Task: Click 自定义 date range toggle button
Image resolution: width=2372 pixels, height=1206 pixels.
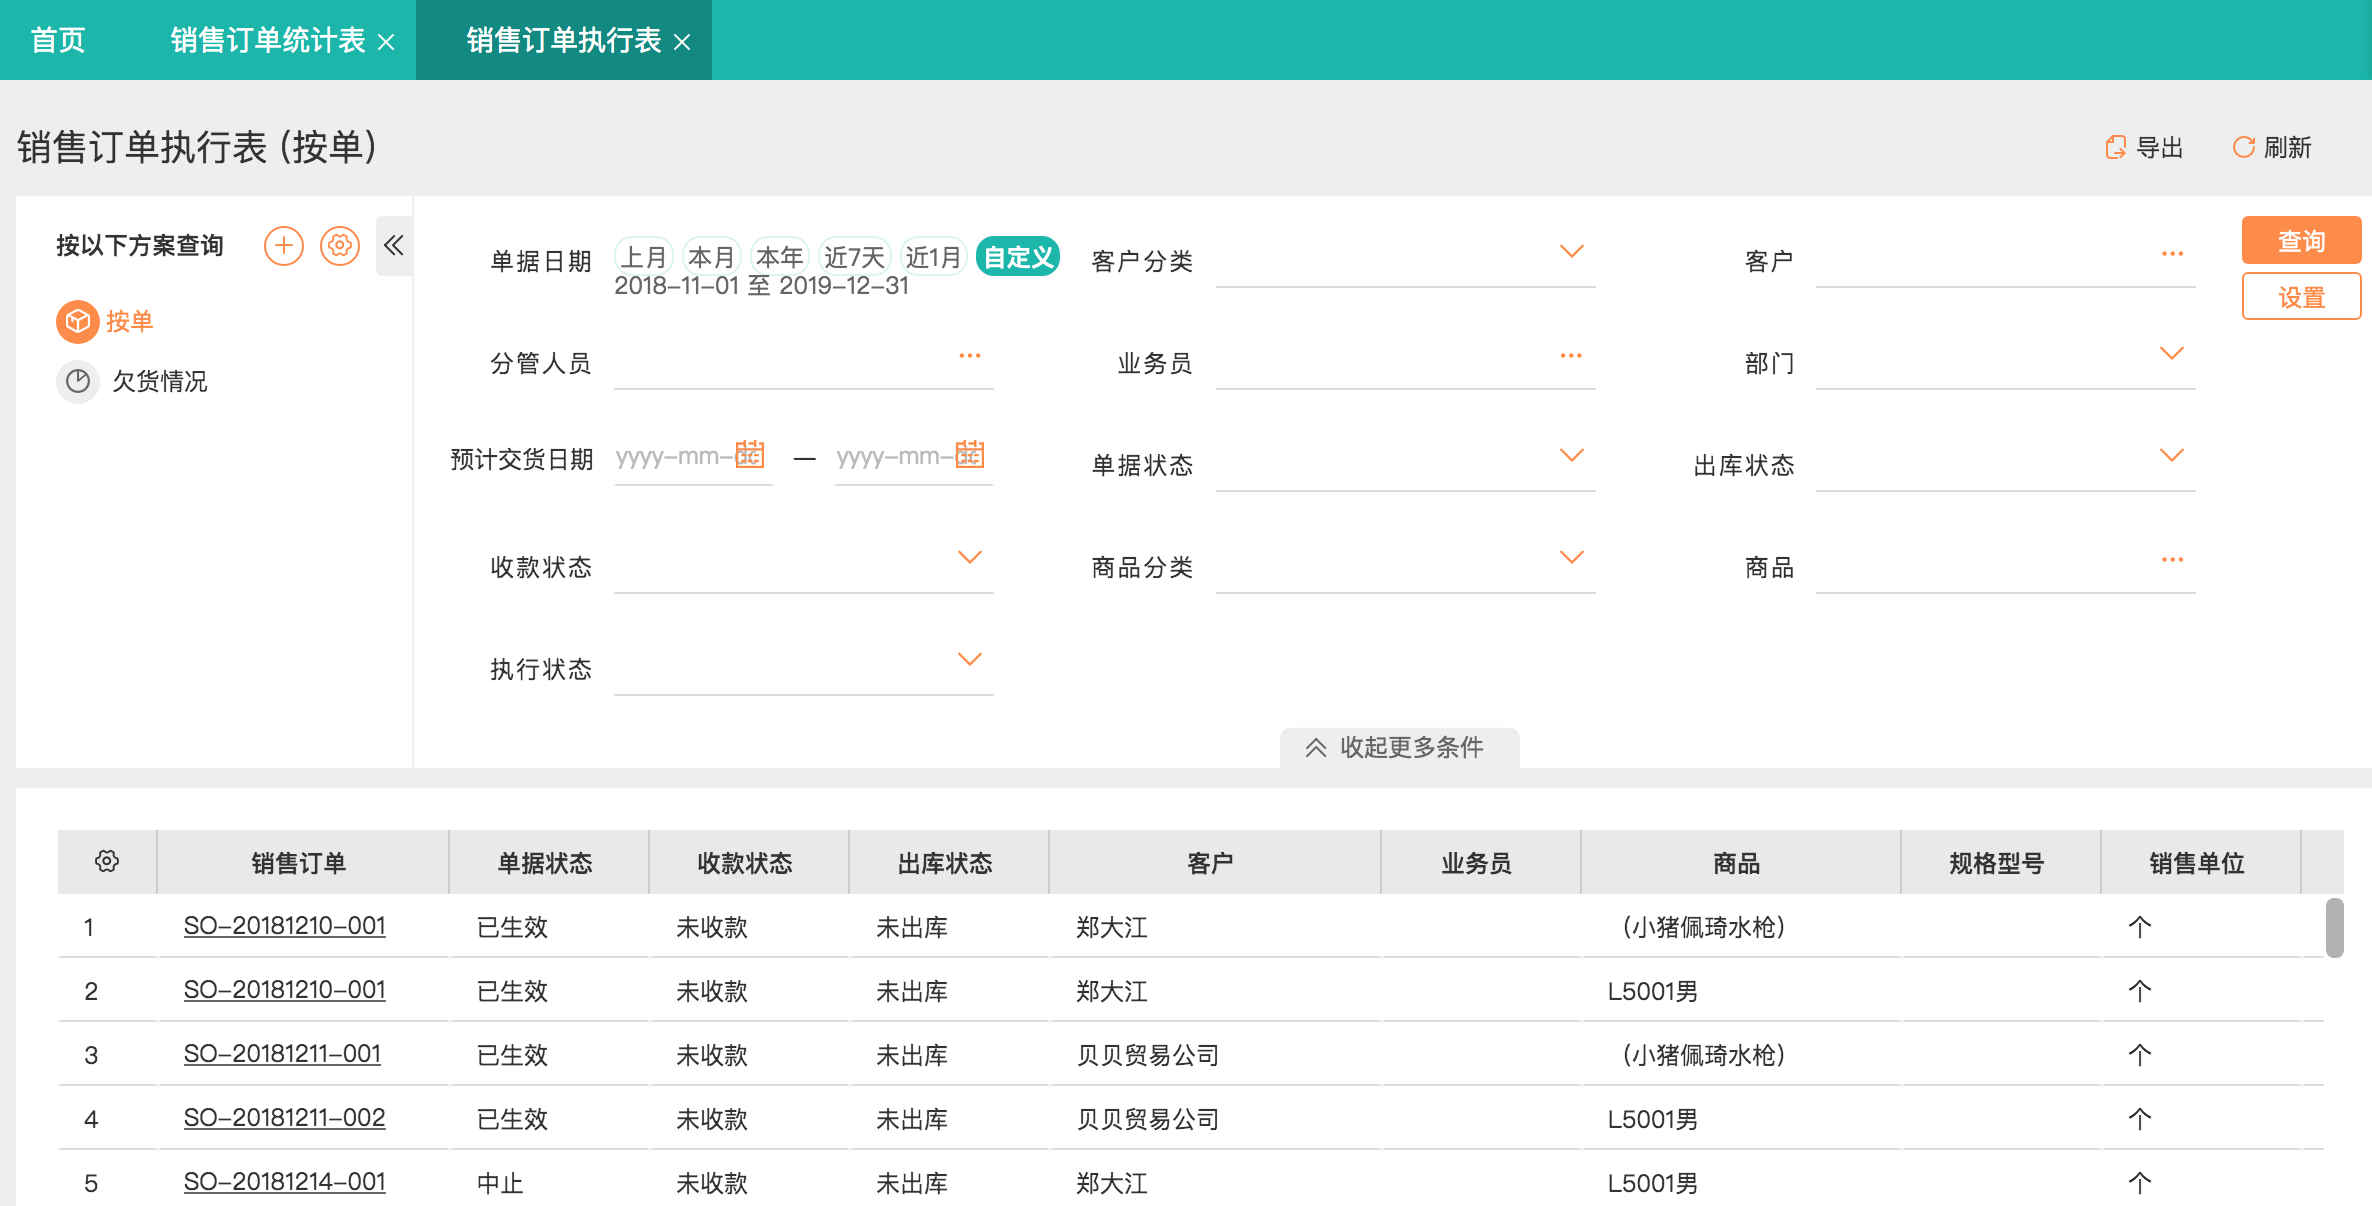Action: pos(1015,257)
